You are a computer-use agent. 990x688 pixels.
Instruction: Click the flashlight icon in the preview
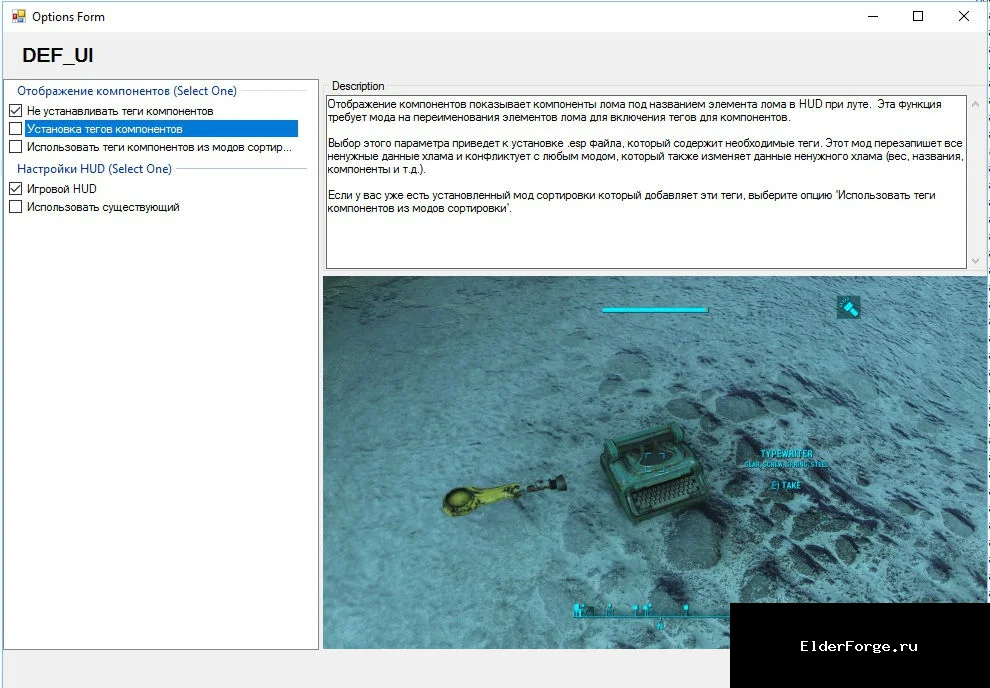[x=848, y=308]
